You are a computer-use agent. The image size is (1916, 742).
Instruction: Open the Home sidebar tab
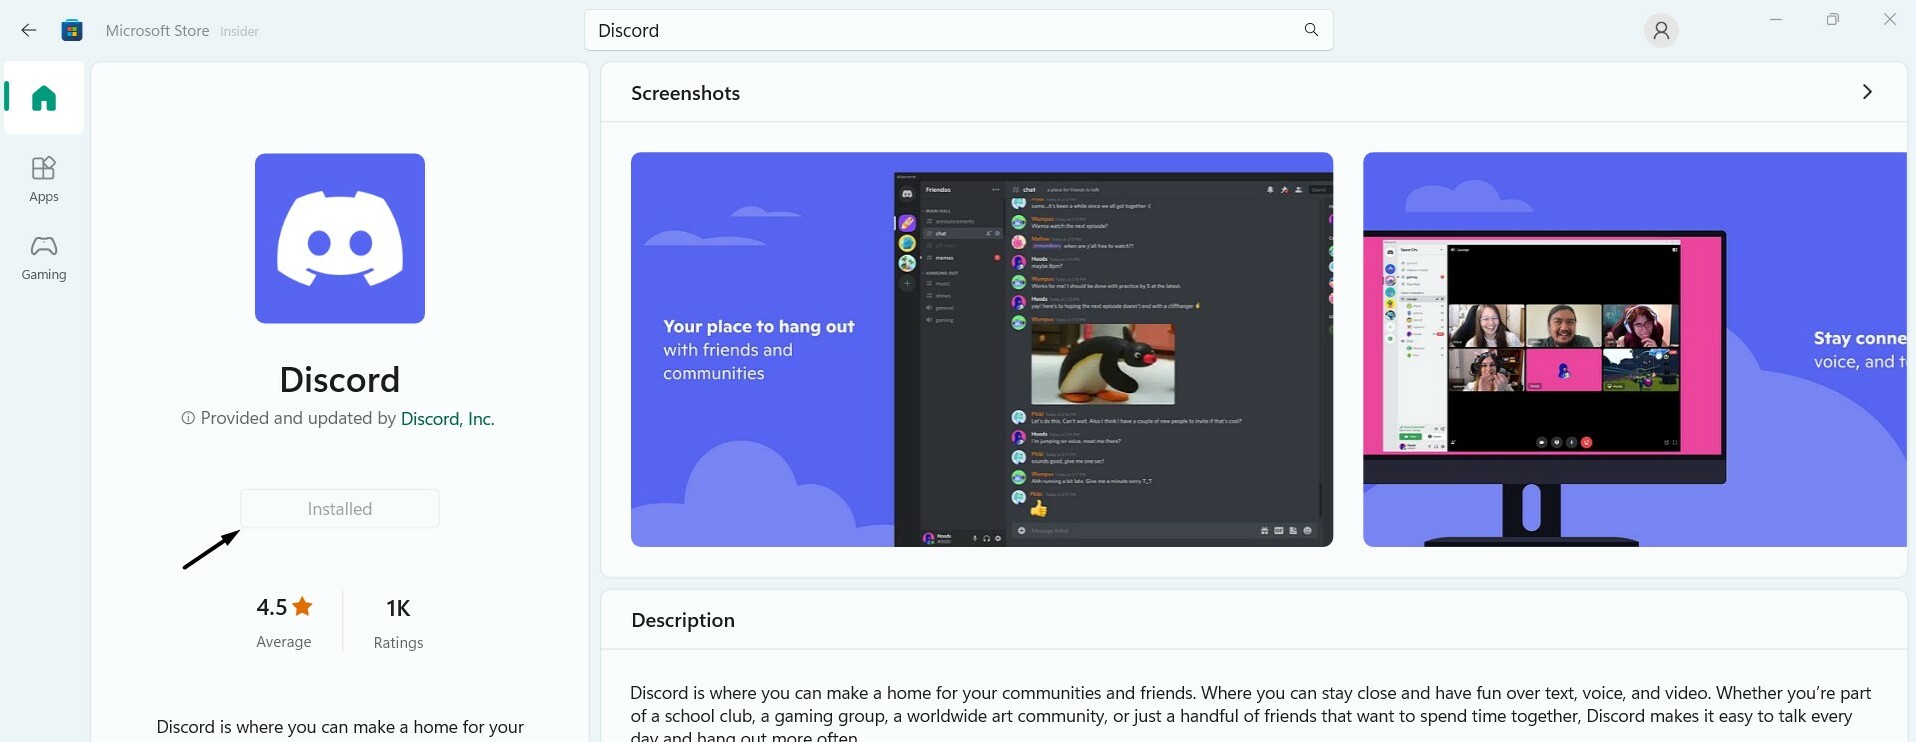44,98
